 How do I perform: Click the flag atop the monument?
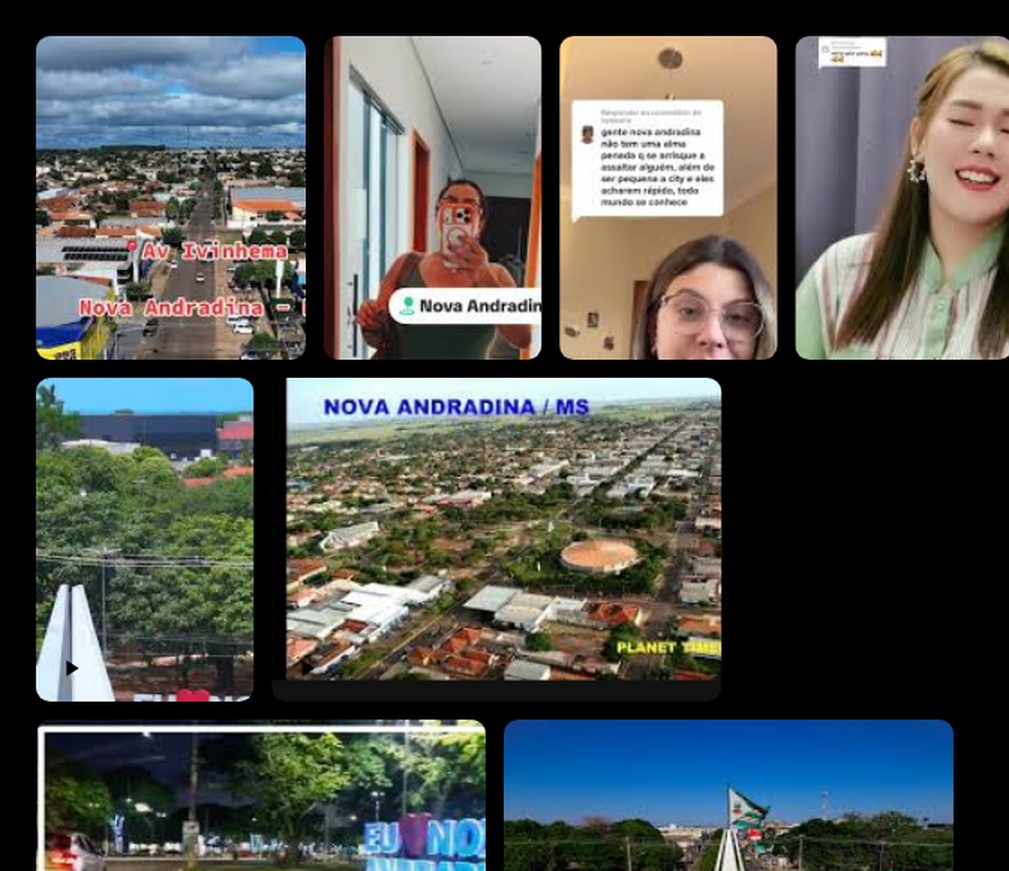click(x=746, y=808)
